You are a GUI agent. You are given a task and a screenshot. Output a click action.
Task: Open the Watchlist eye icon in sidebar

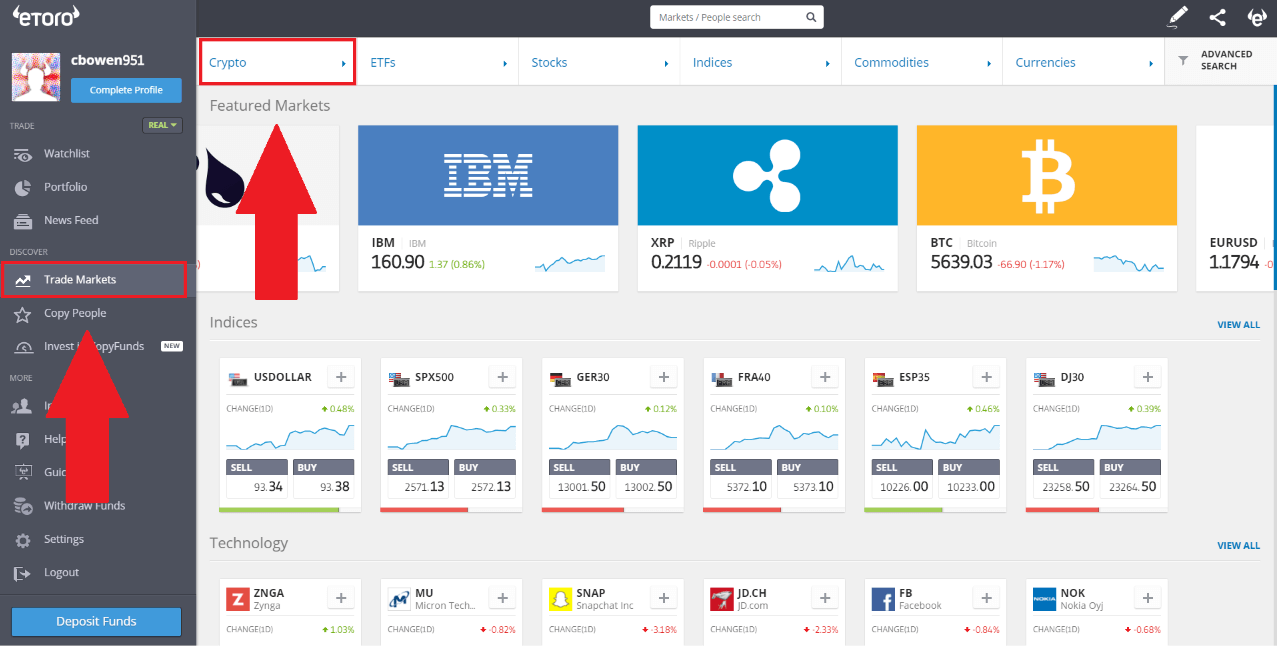pyautogui.click(x=23, y=154)
